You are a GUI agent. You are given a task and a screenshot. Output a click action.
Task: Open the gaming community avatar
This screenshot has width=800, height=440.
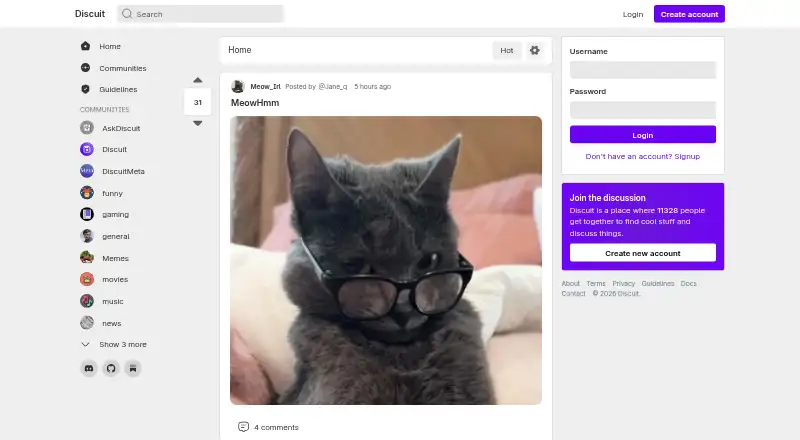87,214
